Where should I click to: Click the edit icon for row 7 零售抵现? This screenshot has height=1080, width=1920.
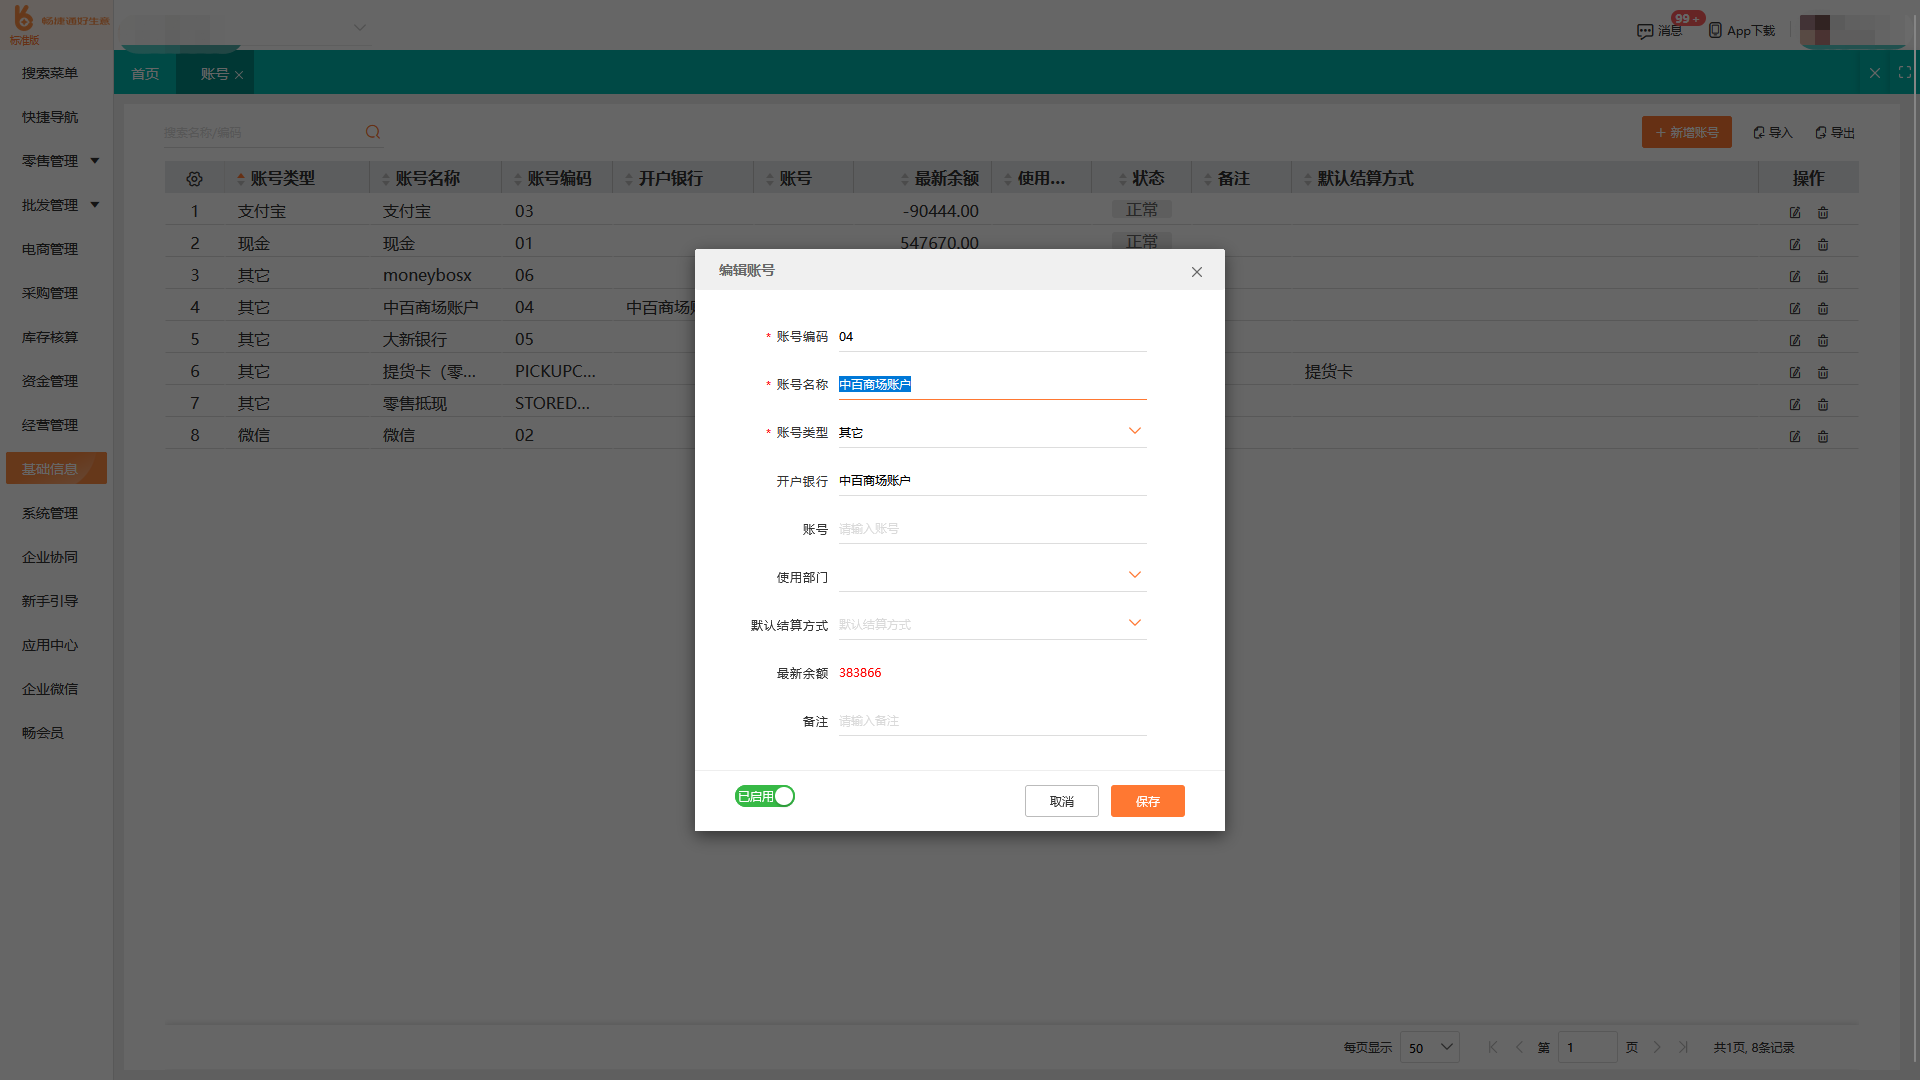[x=1795, y=404]
